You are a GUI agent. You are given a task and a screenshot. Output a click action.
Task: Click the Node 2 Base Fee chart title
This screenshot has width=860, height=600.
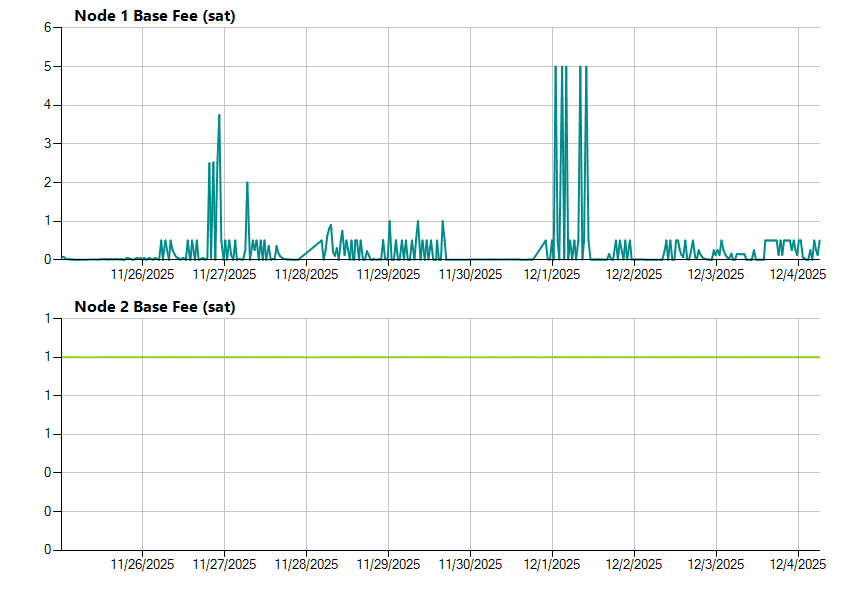pyautogui.click(x=155, y=307)
